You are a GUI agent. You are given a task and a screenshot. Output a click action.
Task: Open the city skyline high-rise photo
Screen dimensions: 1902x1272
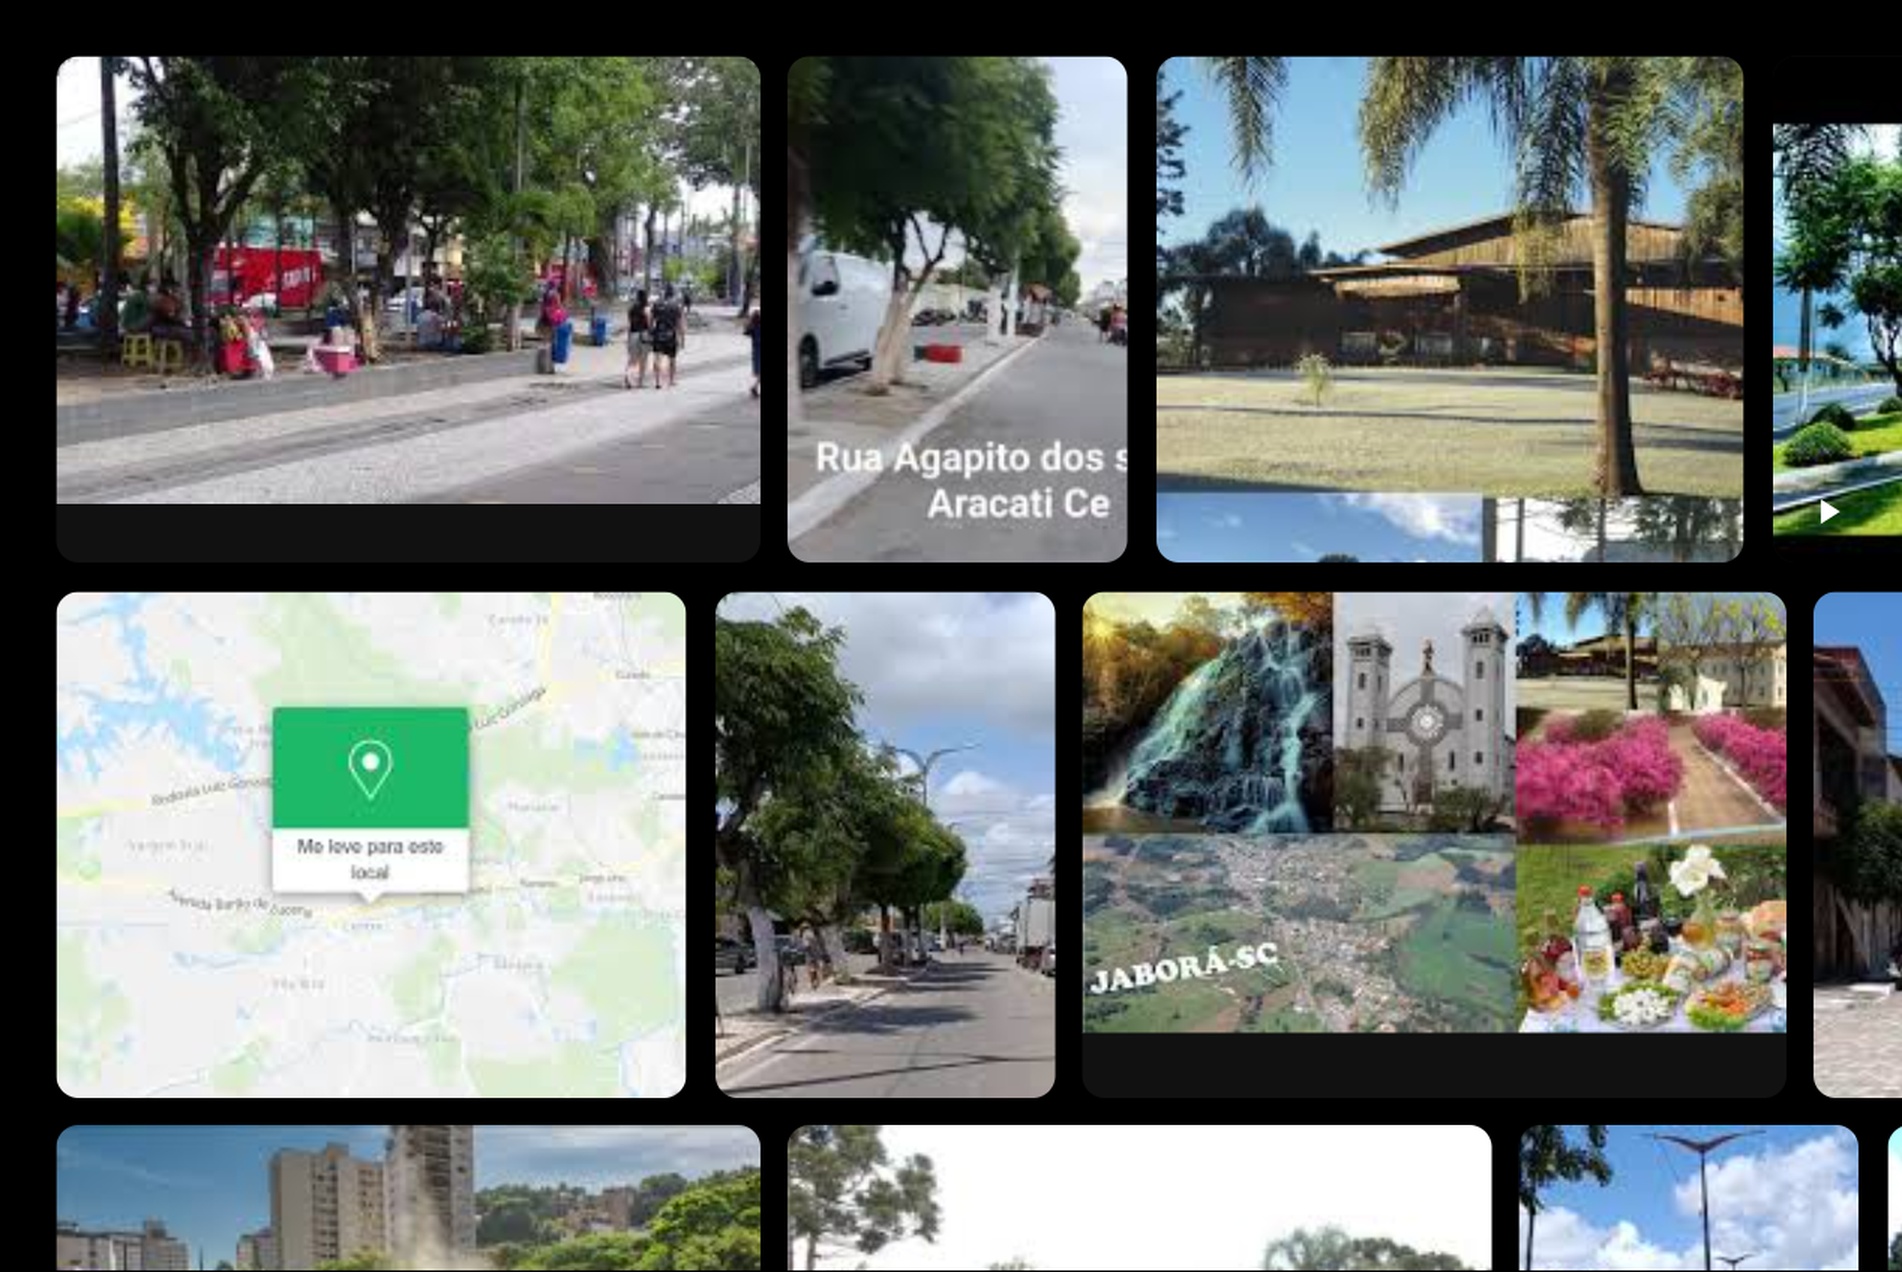[408, 1198]
